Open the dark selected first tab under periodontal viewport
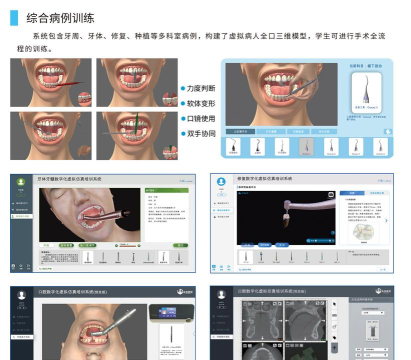The height and width of the screenshot is (360, 411). [x=240, y=131]
